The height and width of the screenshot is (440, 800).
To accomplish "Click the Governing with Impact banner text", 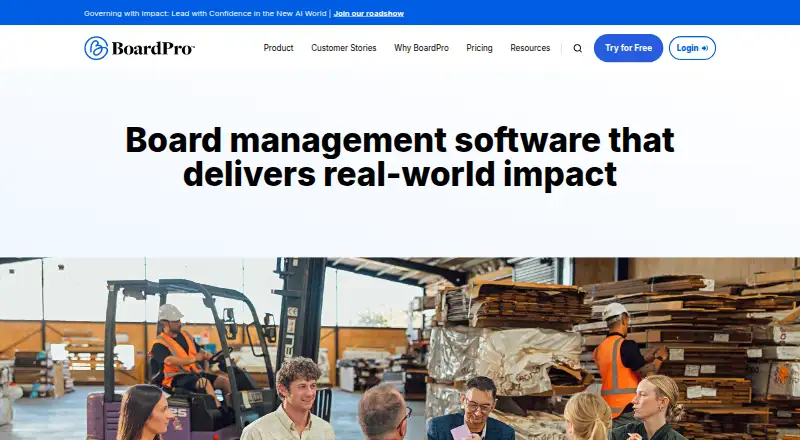I will [x=205, y=14].
